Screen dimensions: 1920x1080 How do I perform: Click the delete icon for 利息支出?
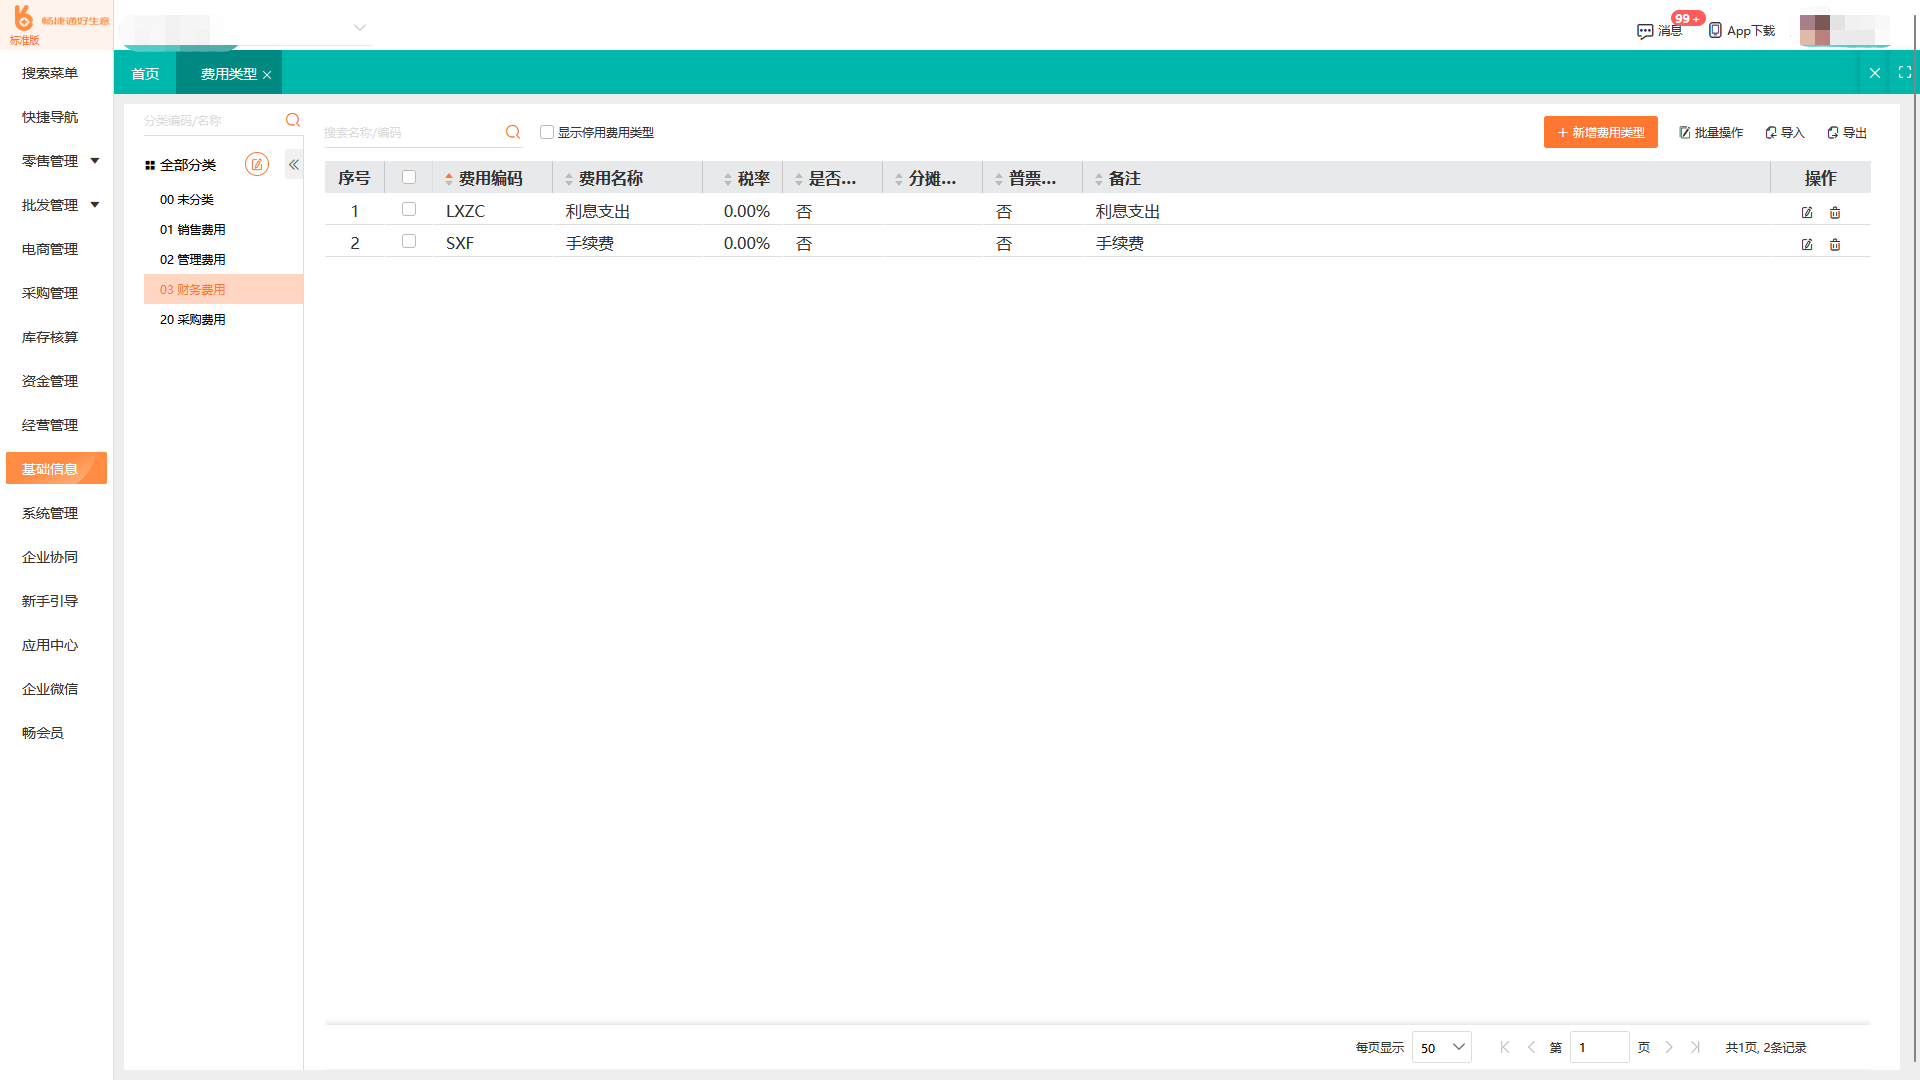click(1836, 212)
